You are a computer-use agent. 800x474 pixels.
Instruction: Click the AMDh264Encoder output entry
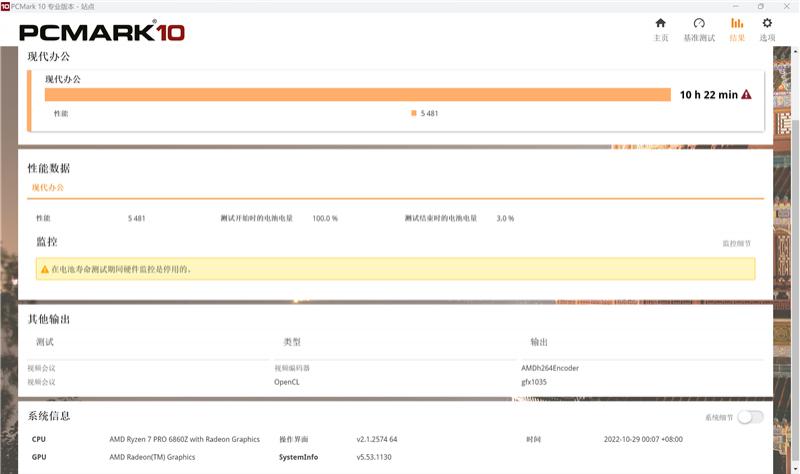[x=550, y=368]
